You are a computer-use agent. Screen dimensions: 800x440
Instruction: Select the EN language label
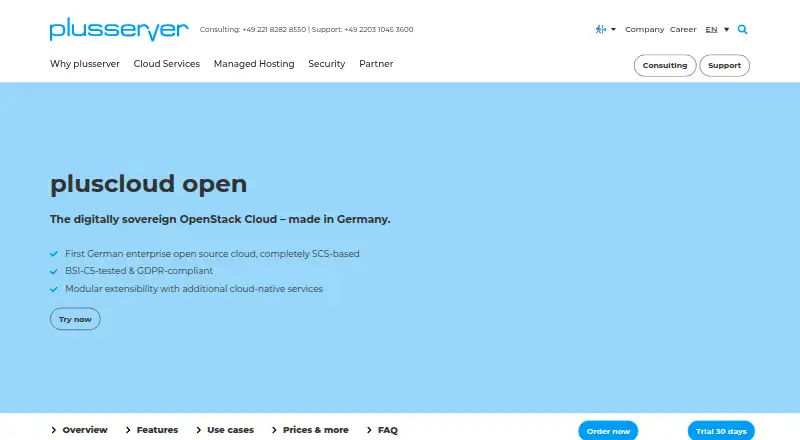711,29
